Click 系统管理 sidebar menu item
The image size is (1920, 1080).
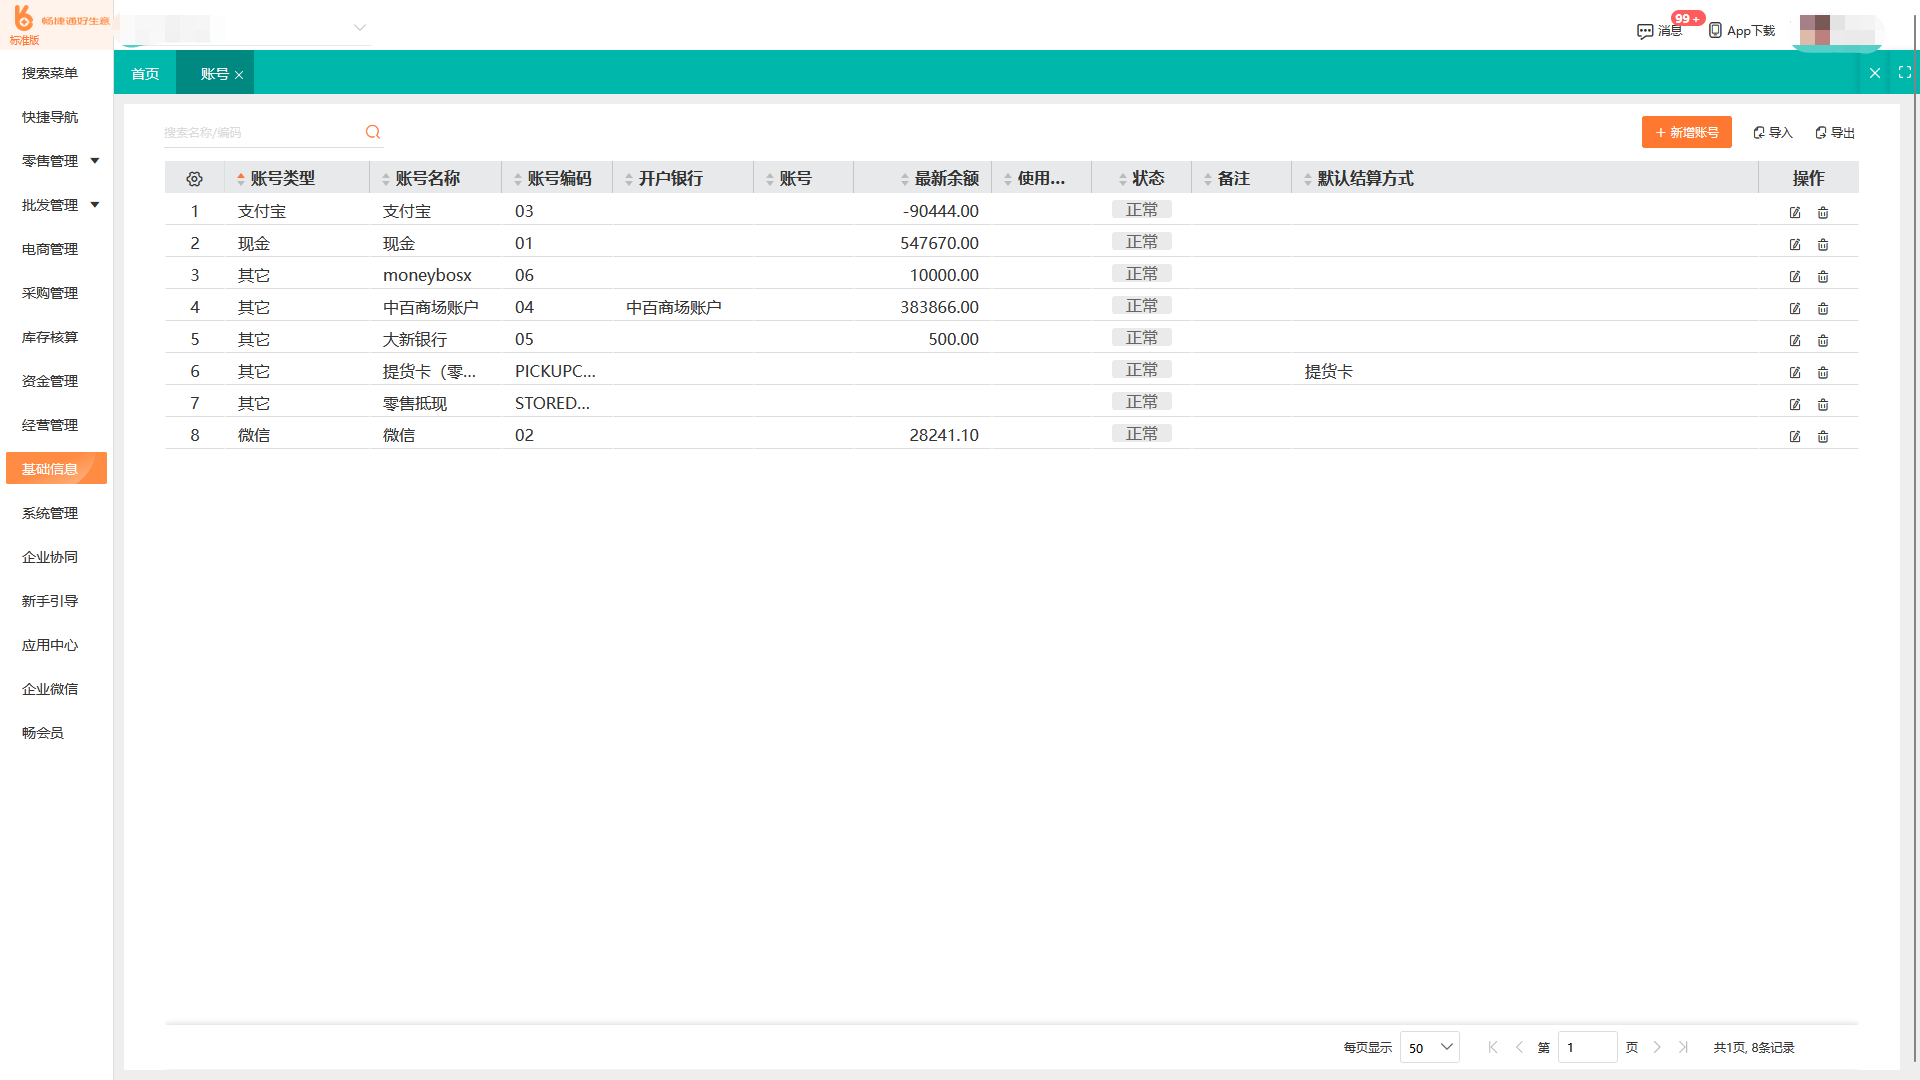[51, 512]
